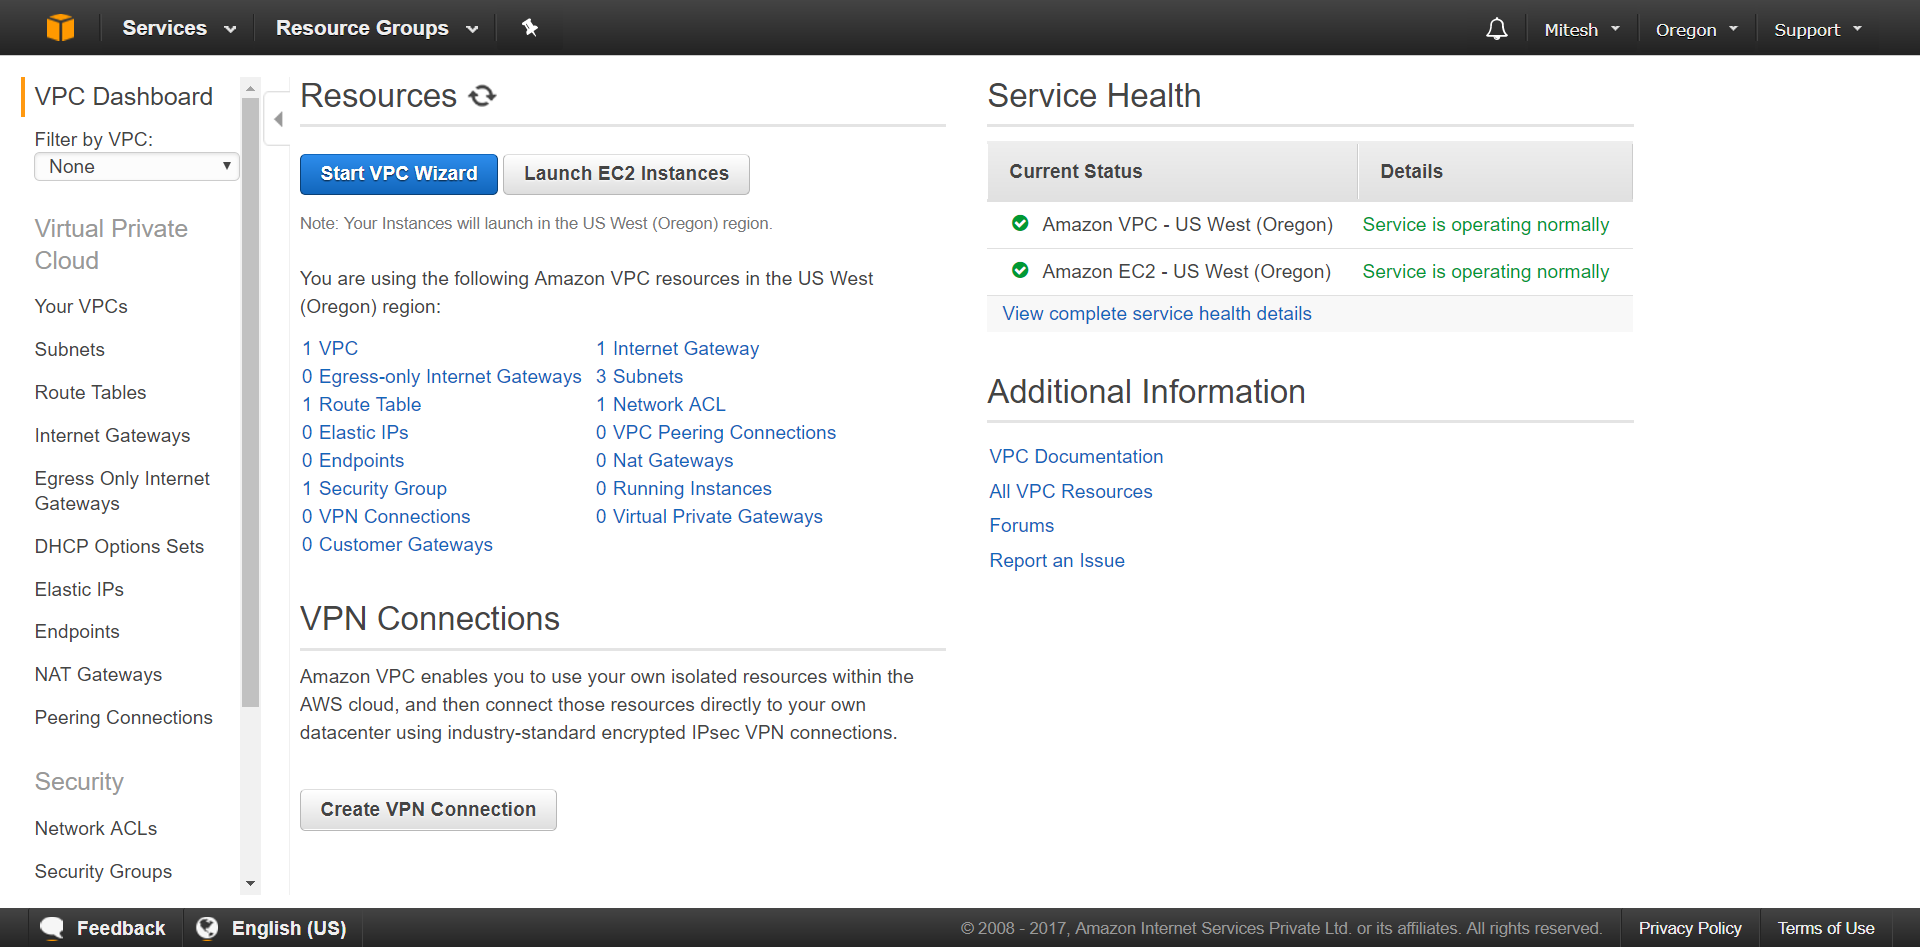Screen dimensions: 1920x947
Task: Expand the Oregon region dropdown
Action: click(1696, 30)
